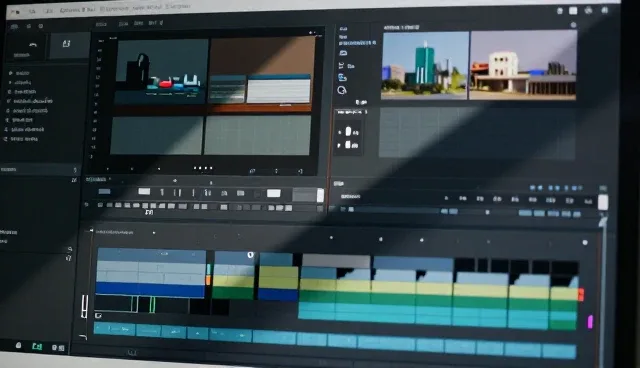Click the row of four white dots under the preview
The image size is (640, 368).
(x=203, y=168)
